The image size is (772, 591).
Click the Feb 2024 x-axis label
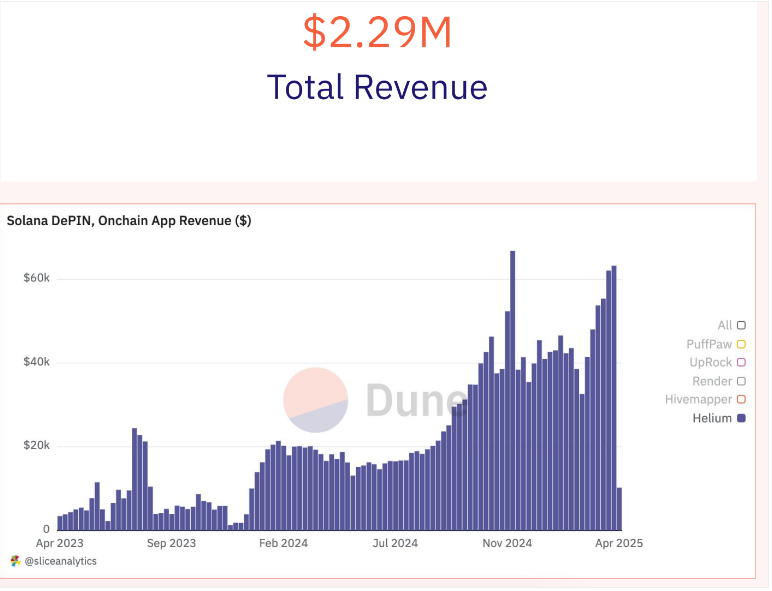click(283, 543)
